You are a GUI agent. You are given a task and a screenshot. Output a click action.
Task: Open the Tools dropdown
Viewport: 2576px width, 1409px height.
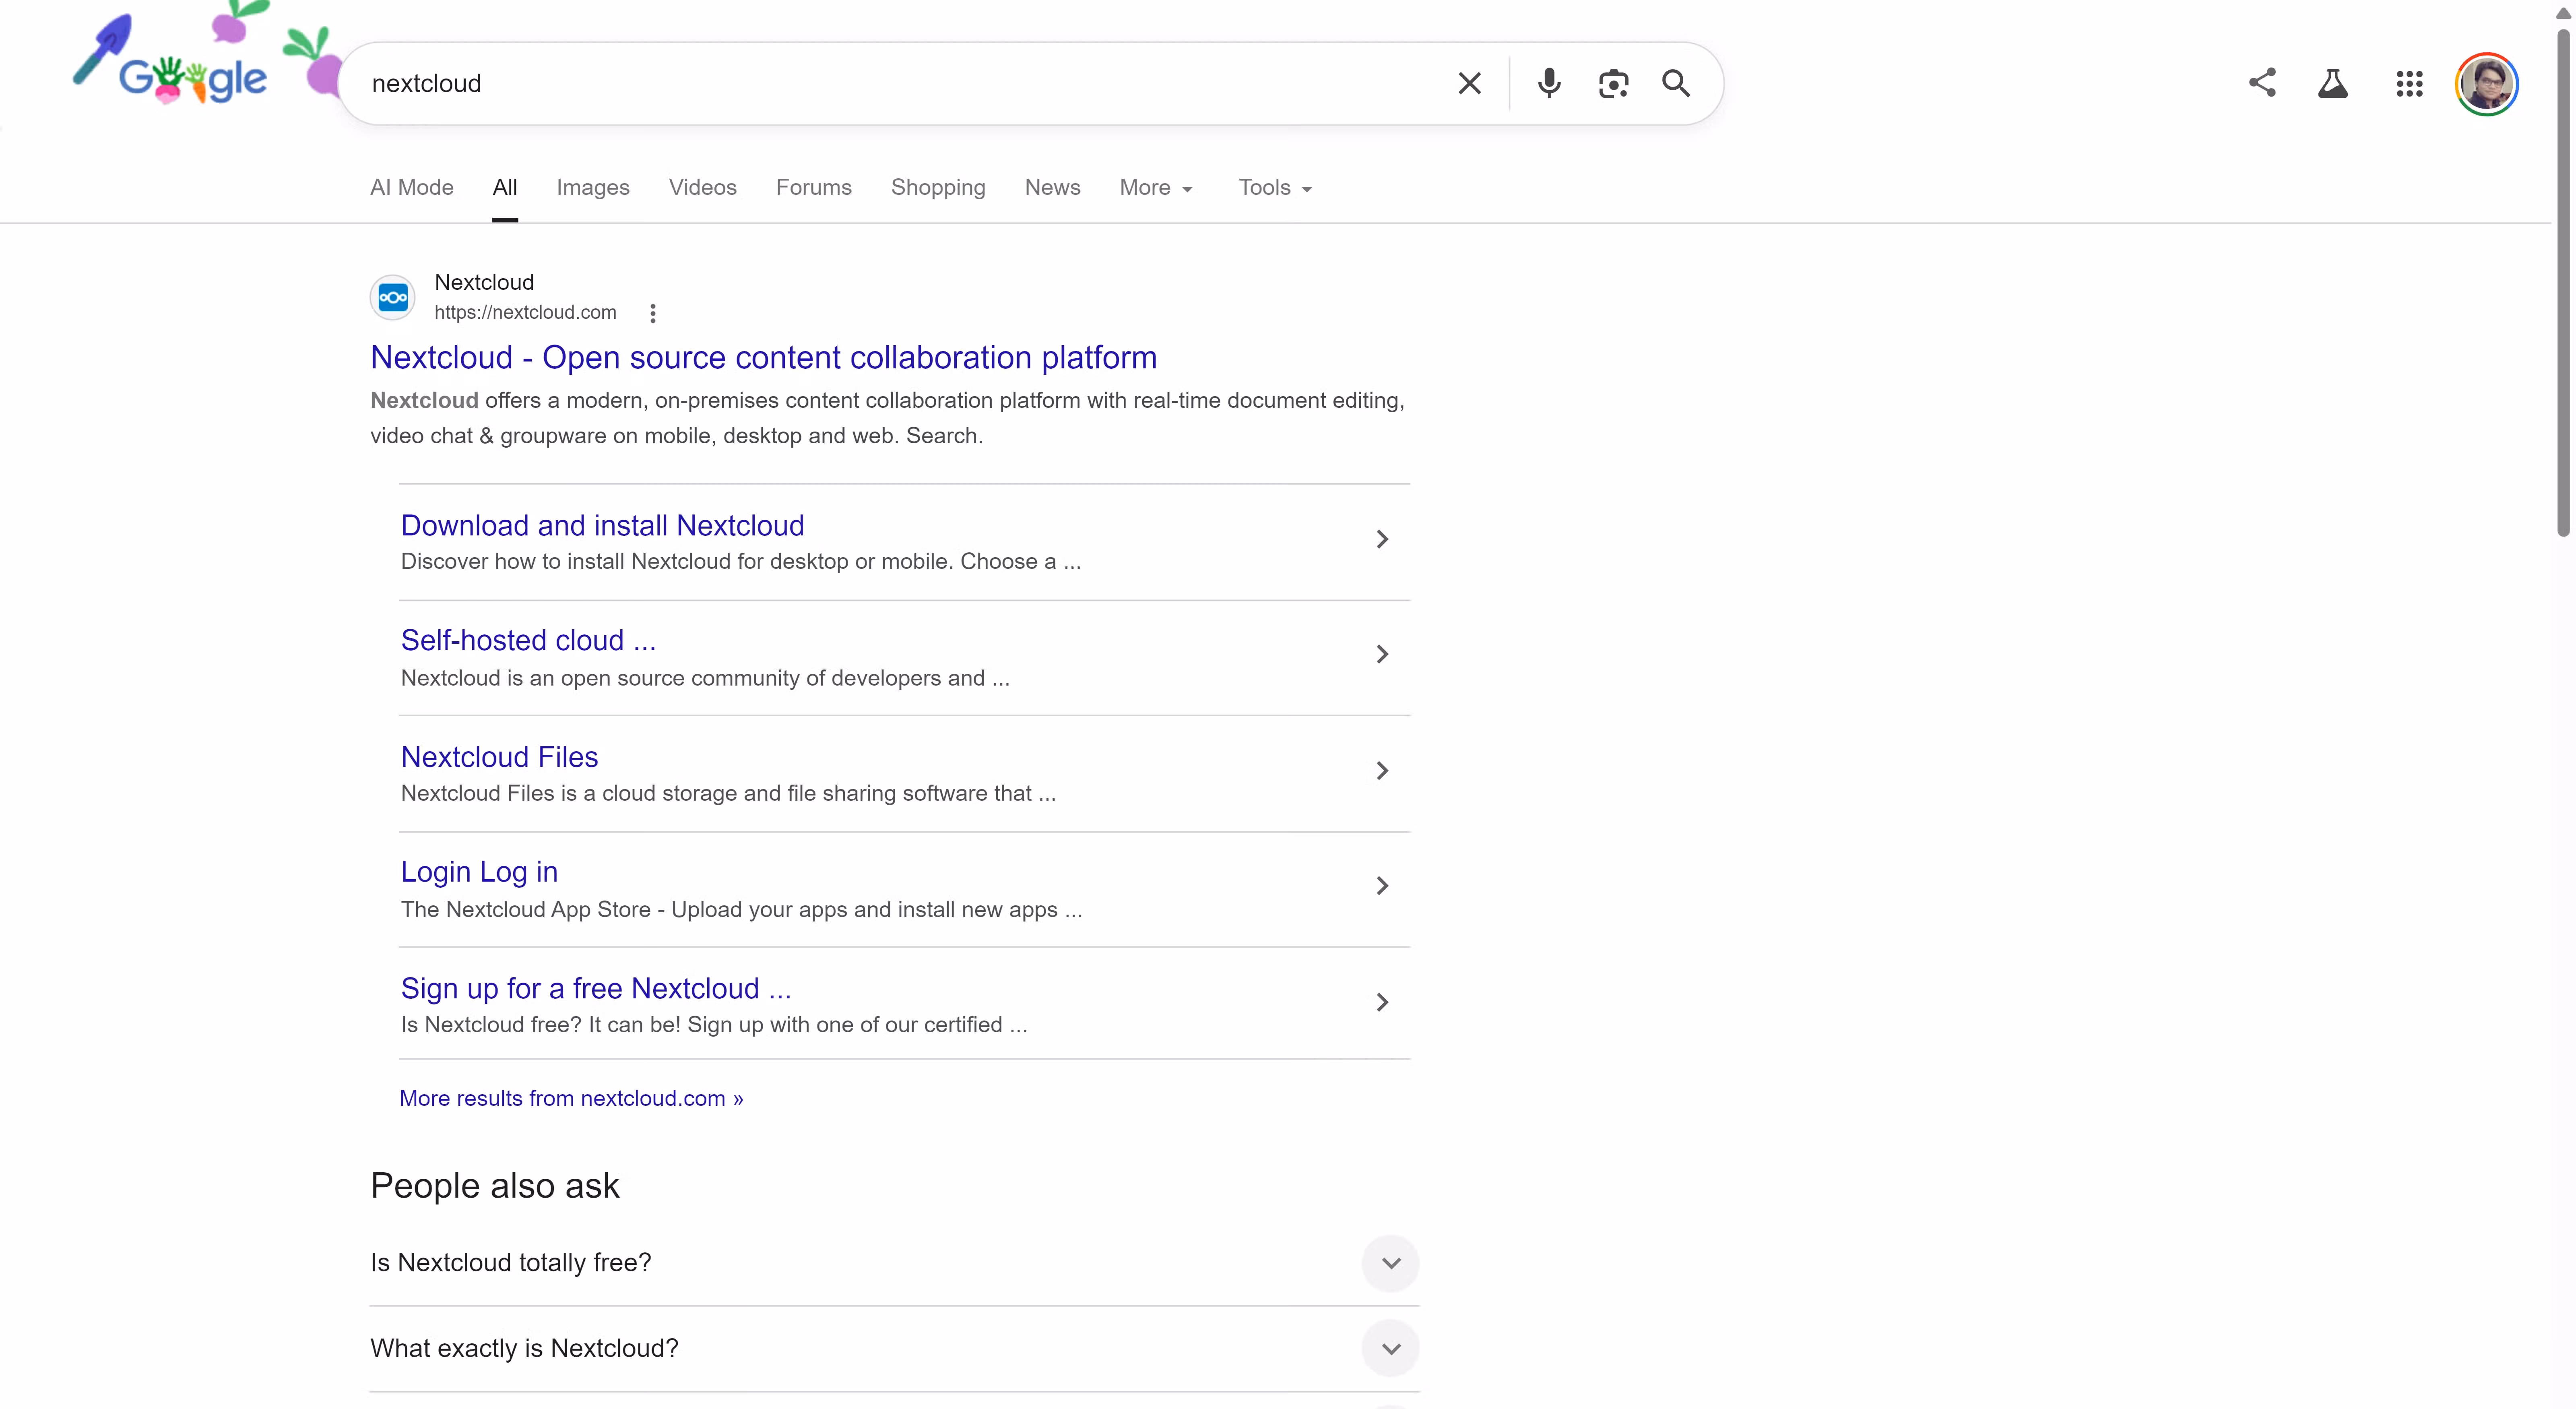tap(1275, 187)
